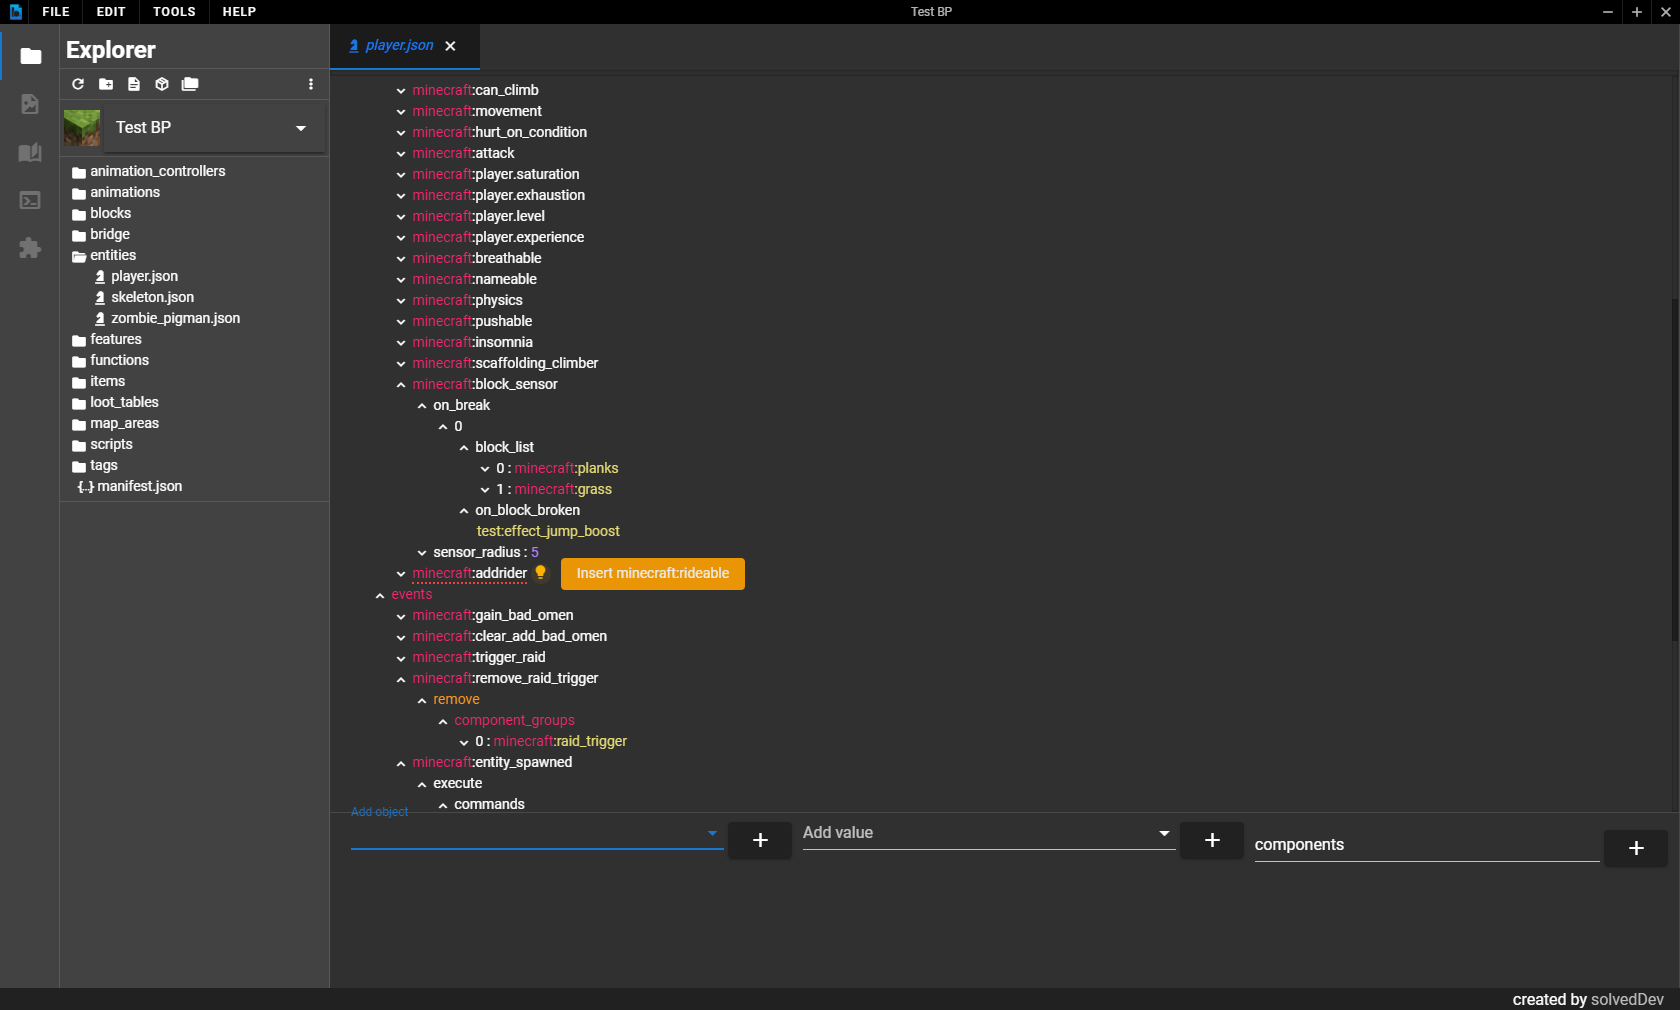Click the open-folder icon in the Explorer toolbar

tap(190, 84)
